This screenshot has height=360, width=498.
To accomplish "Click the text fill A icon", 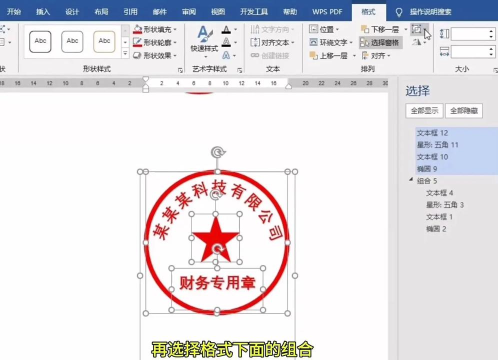I will coord(226,30).
